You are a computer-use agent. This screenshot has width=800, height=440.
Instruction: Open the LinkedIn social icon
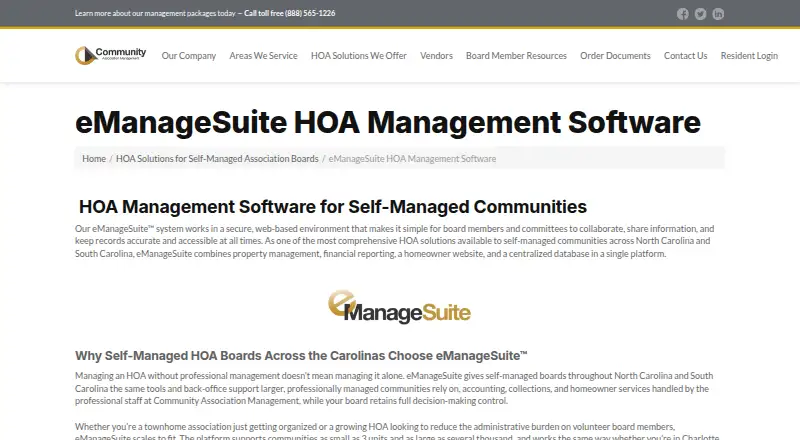click(718, 14)
